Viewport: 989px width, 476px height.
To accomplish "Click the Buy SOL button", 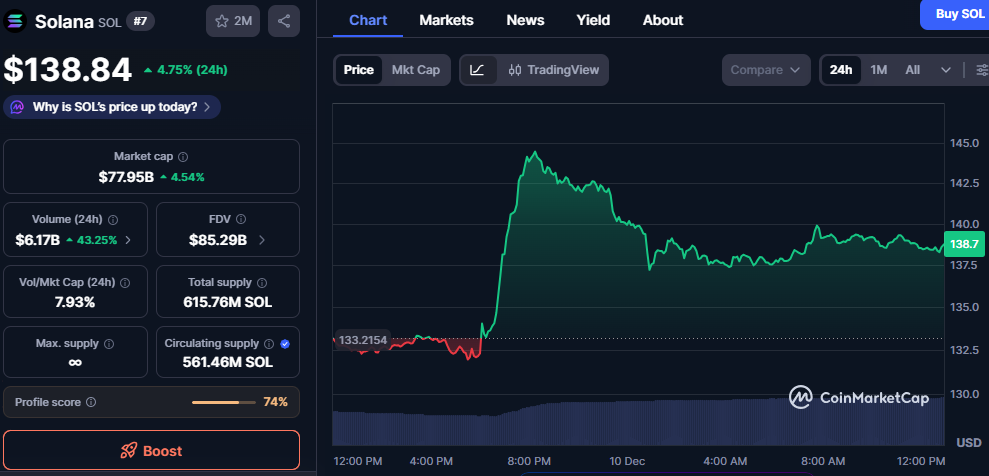I will click(x=954, y=14).
